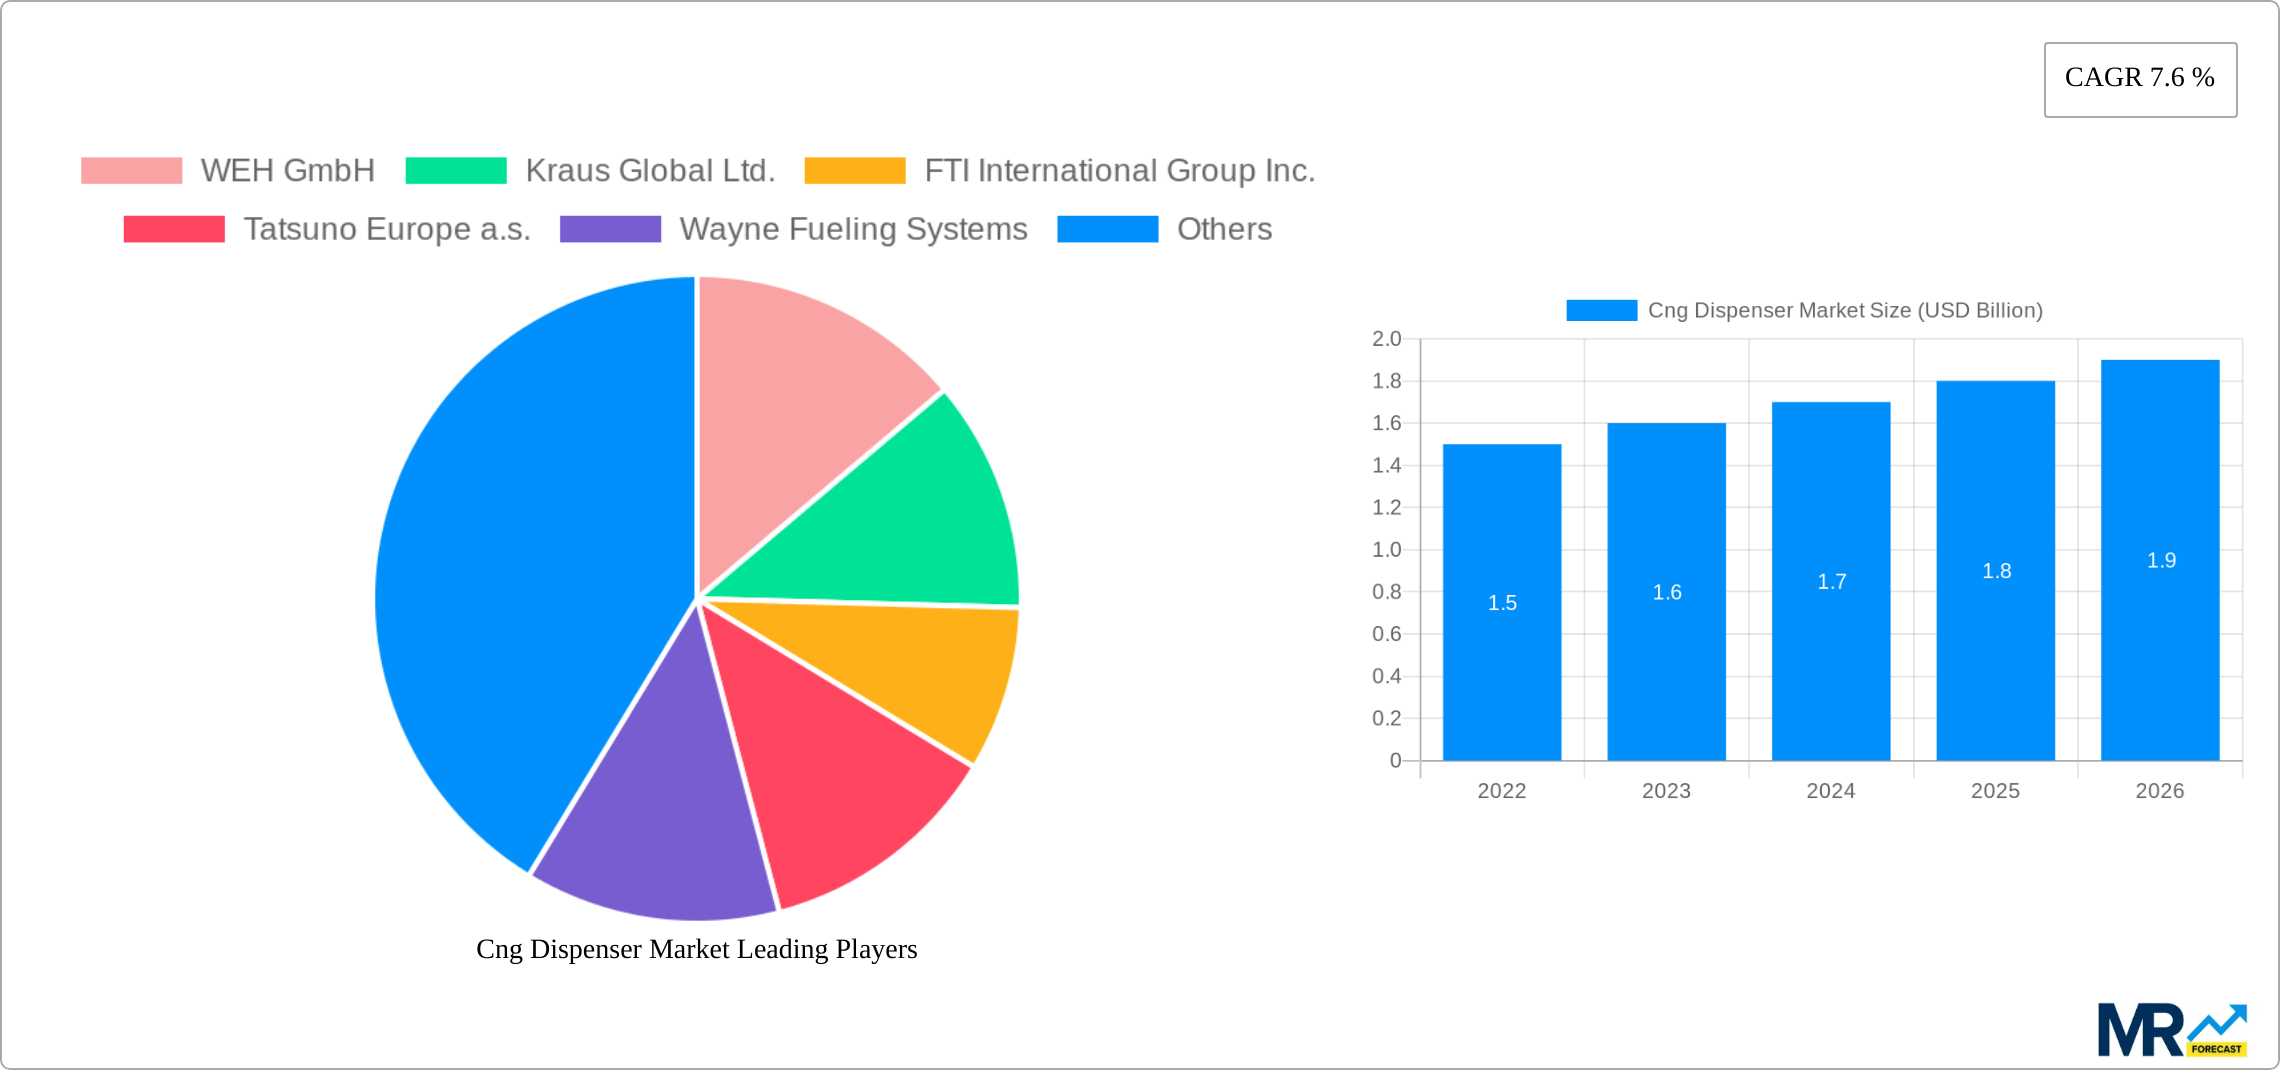Click the CAGR 7.6 % box
The image size is (2280, 1070).
pyautogui.click(x=2139, y=78)
